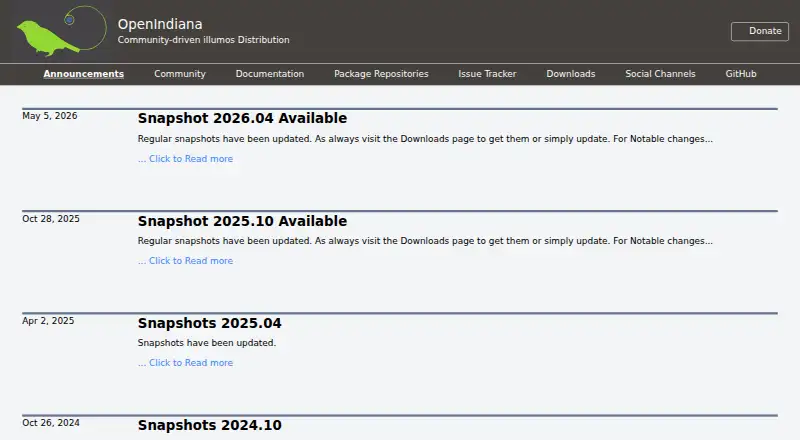This screenshot has height=440, width=800.
Task: Open the Social Channels nav item
Action: tap(660, 74)
